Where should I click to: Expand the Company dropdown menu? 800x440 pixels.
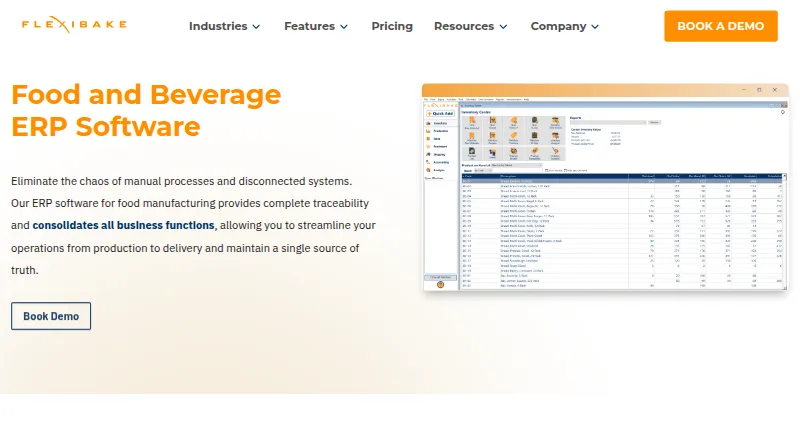[x=565, y=26]
